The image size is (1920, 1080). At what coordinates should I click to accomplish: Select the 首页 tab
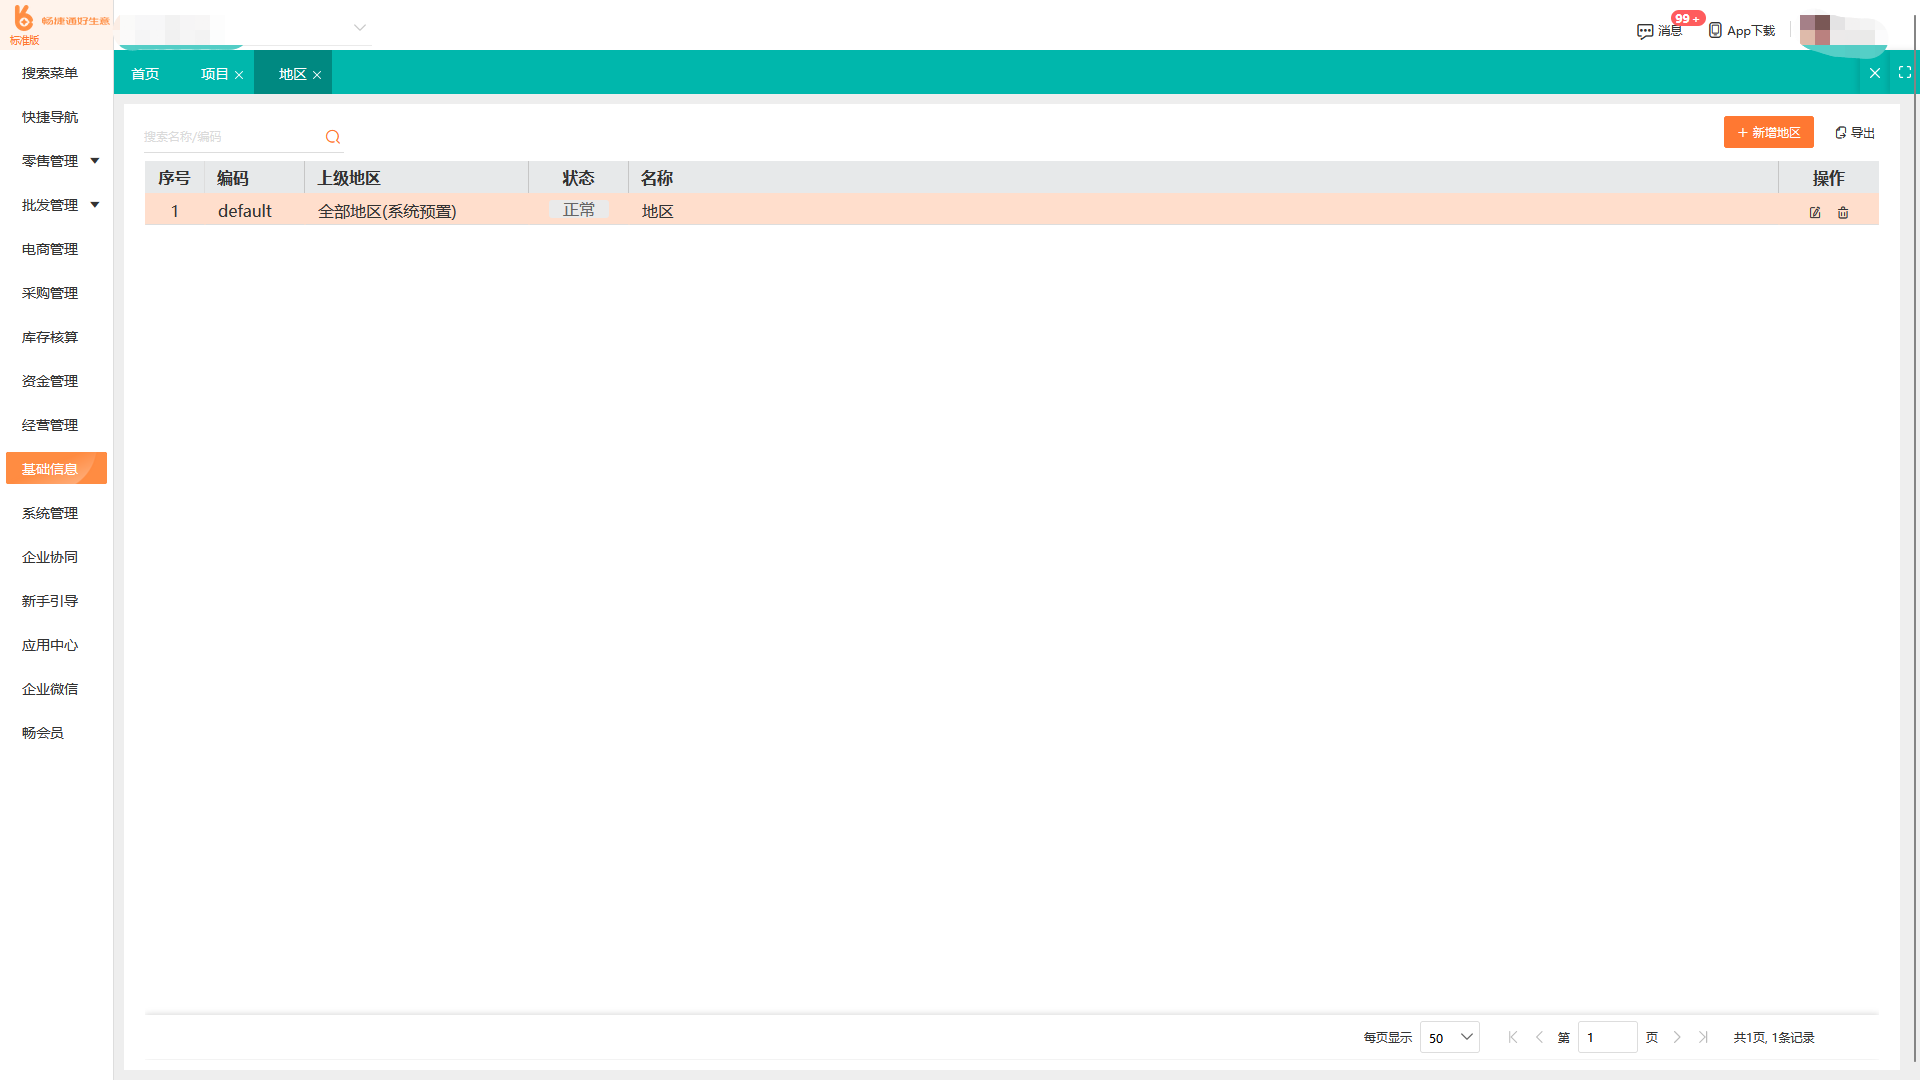145,73
